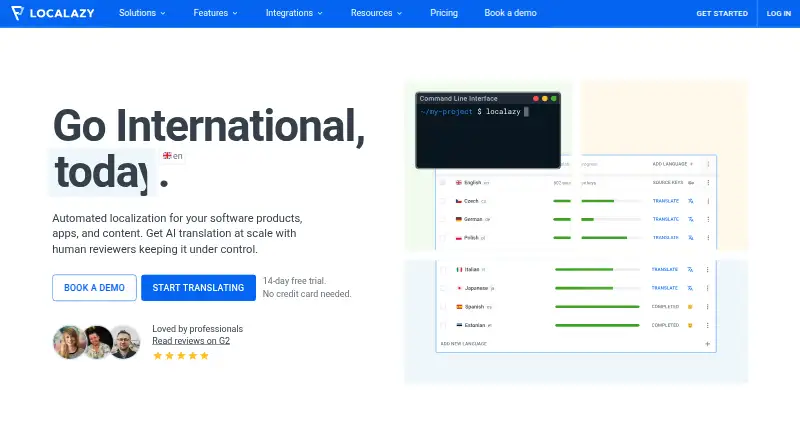Image resolution: width=800 pixels, height=440 pixels.
Task: Click GET STARTED in the header
Action: 722,14
